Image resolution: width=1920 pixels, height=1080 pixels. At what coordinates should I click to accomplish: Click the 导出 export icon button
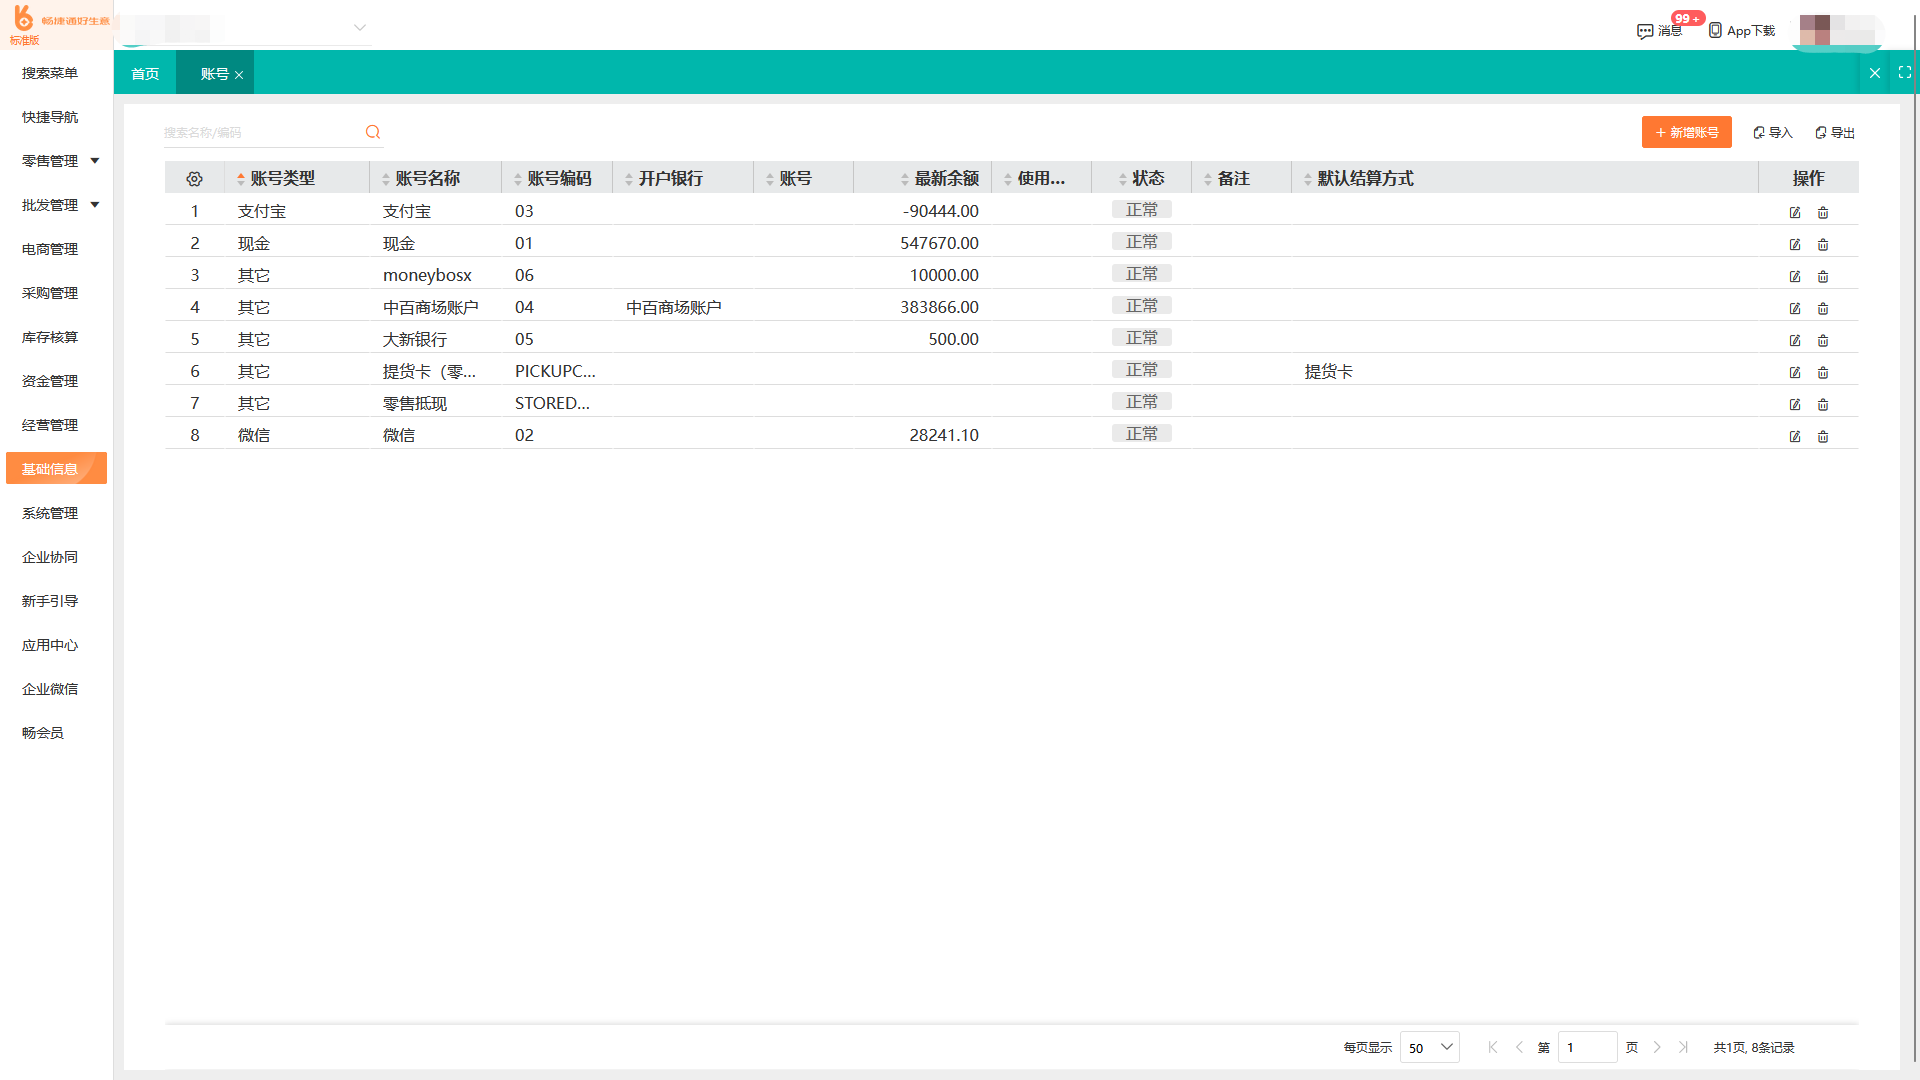(1838, 131)
